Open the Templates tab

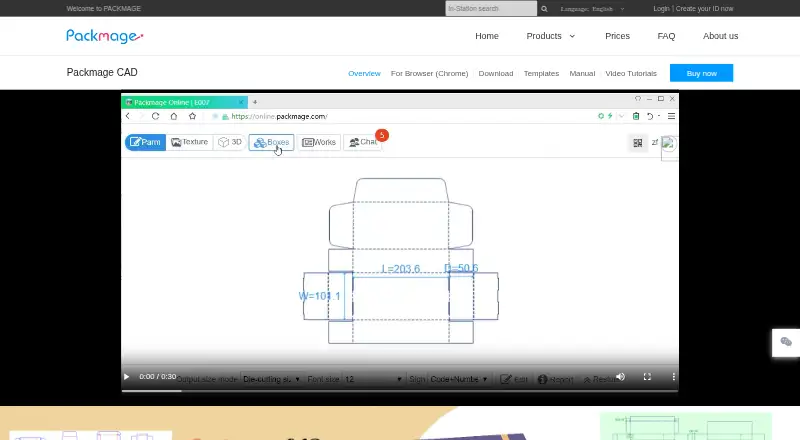(541, 74)
